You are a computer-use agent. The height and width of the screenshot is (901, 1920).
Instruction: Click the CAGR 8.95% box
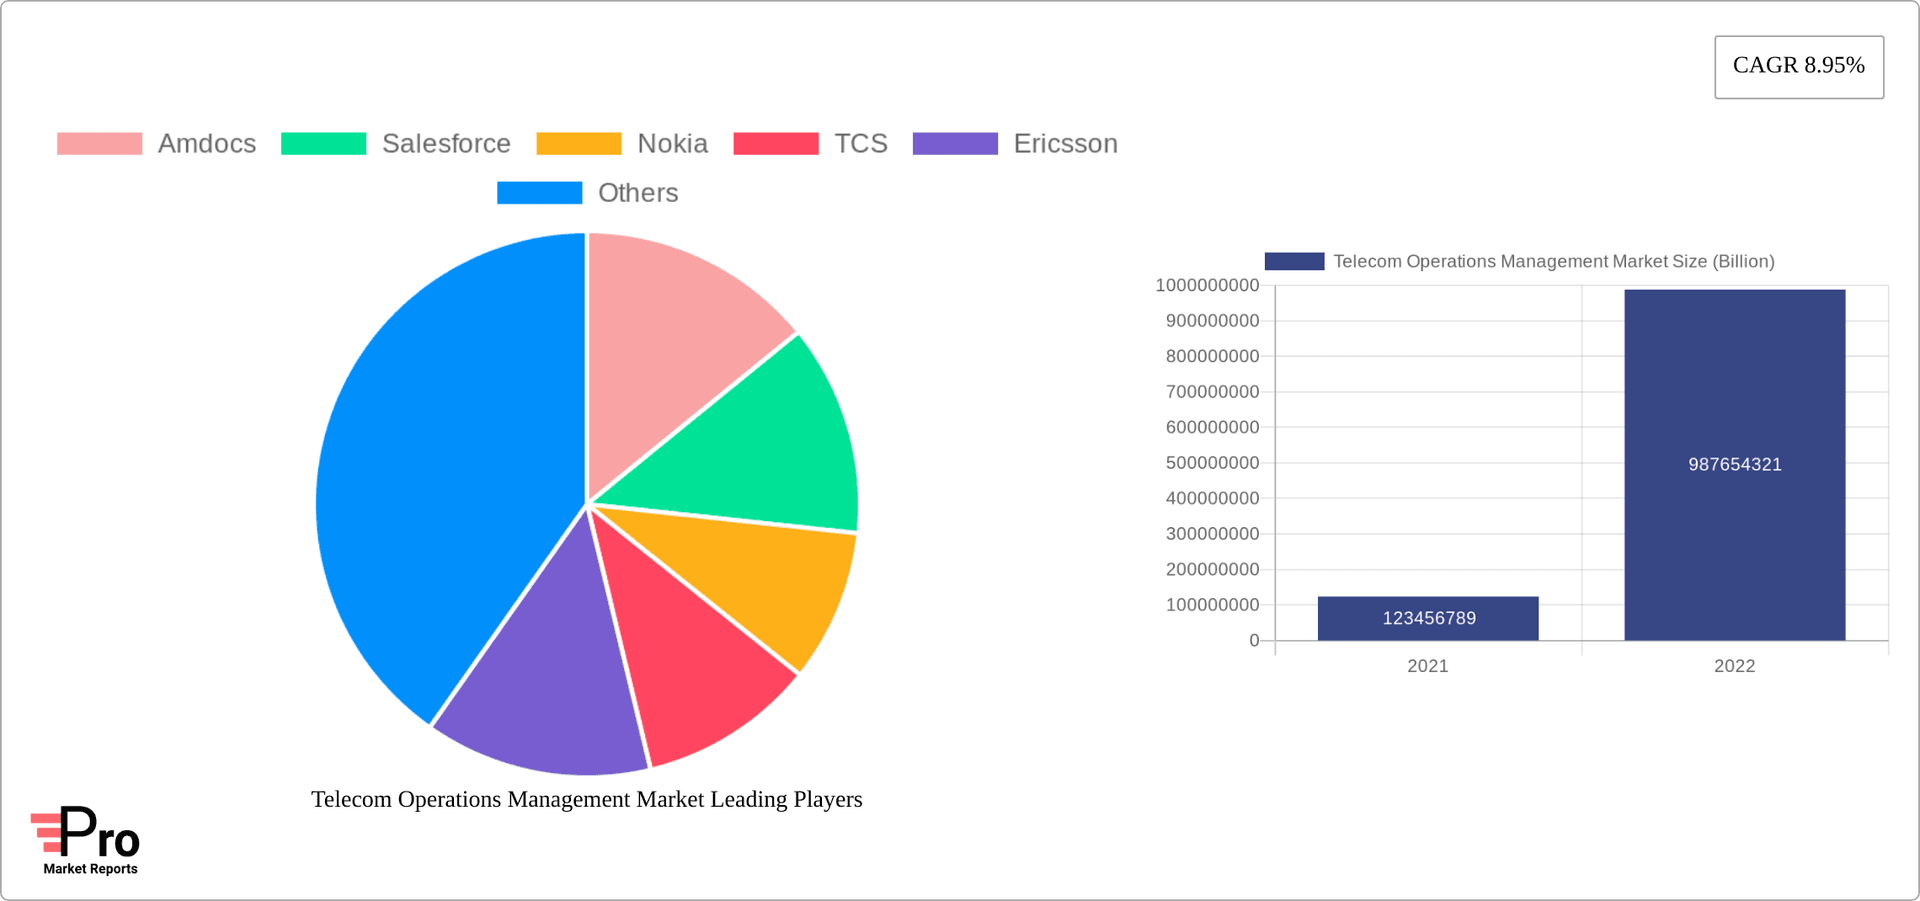click(x=1798, y=66)
